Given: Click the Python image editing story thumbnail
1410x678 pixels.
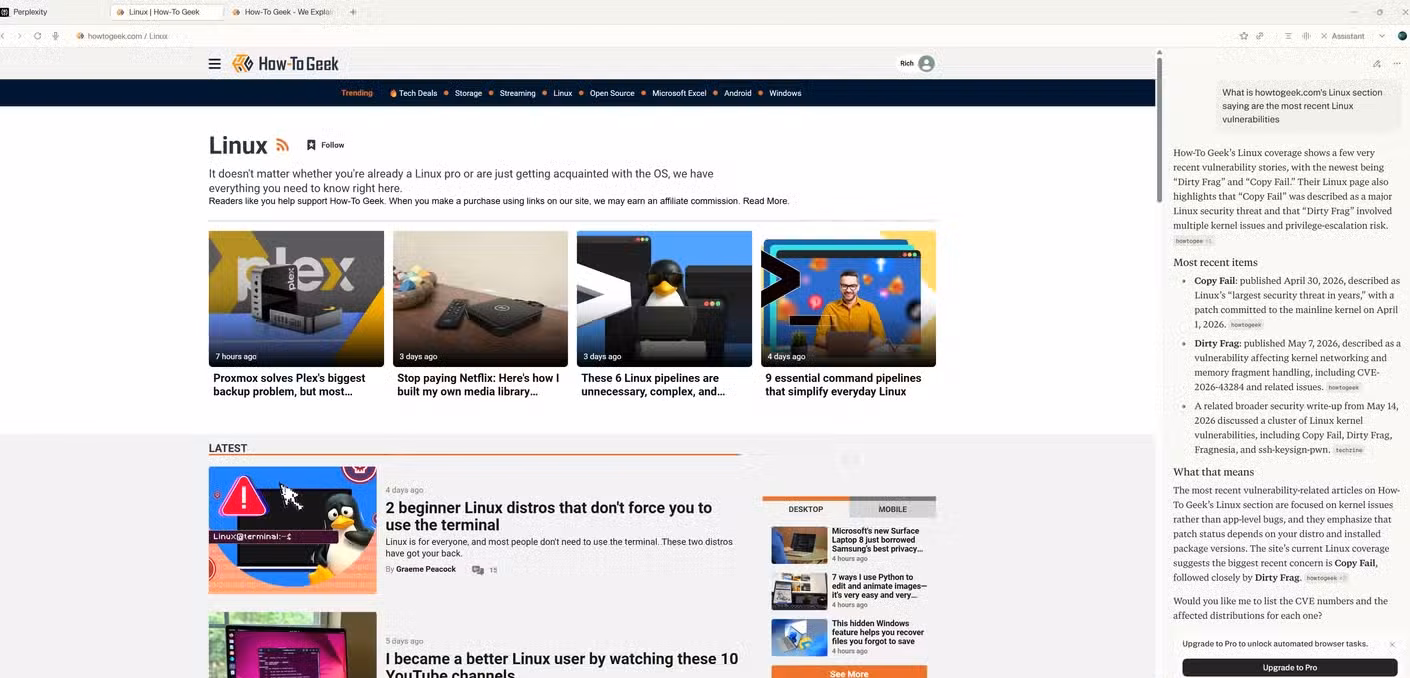Looking at the screenshot, I should 799,591.
